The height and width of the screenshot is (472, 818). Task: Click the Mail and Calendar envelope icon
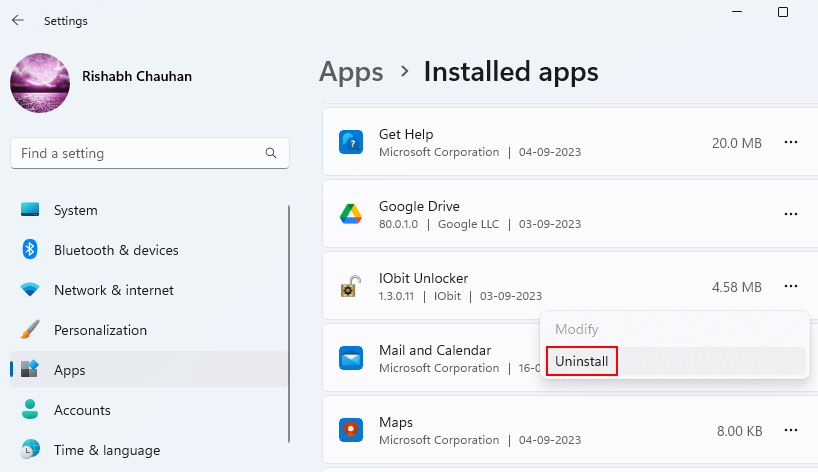tap(351, 358)
